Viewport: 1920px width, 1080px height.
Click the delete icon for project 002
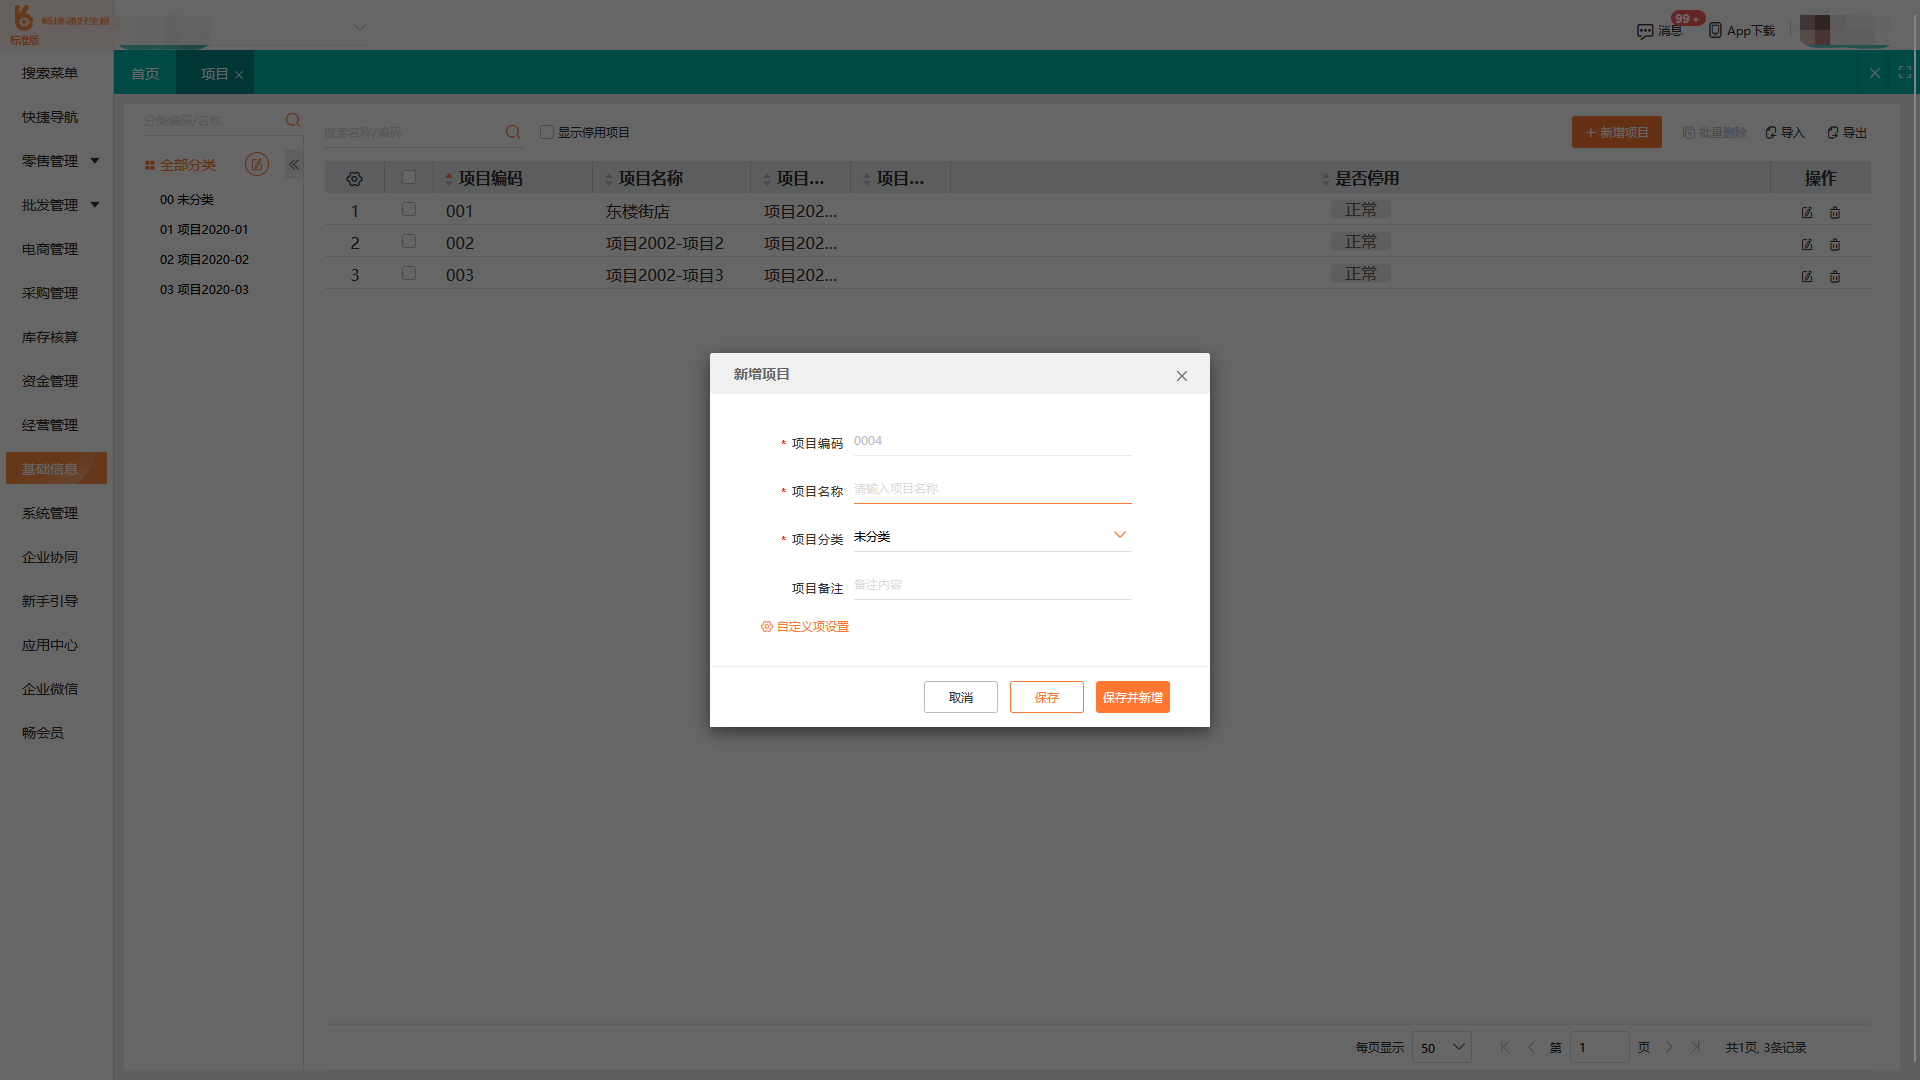(x=1836, y=243)
